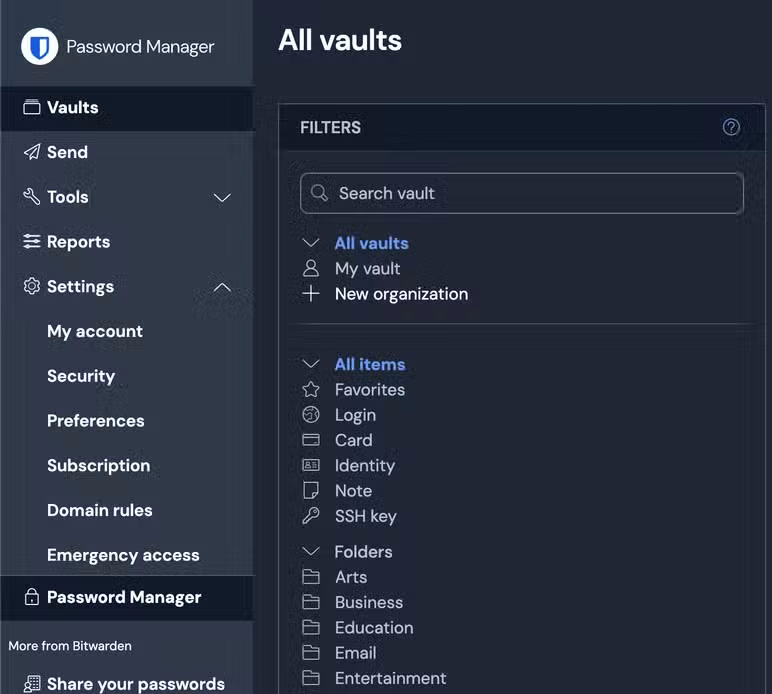The height and width of the screenshot is (694, 772).
Task: Go to Security settings
Action: pos(81,376)
